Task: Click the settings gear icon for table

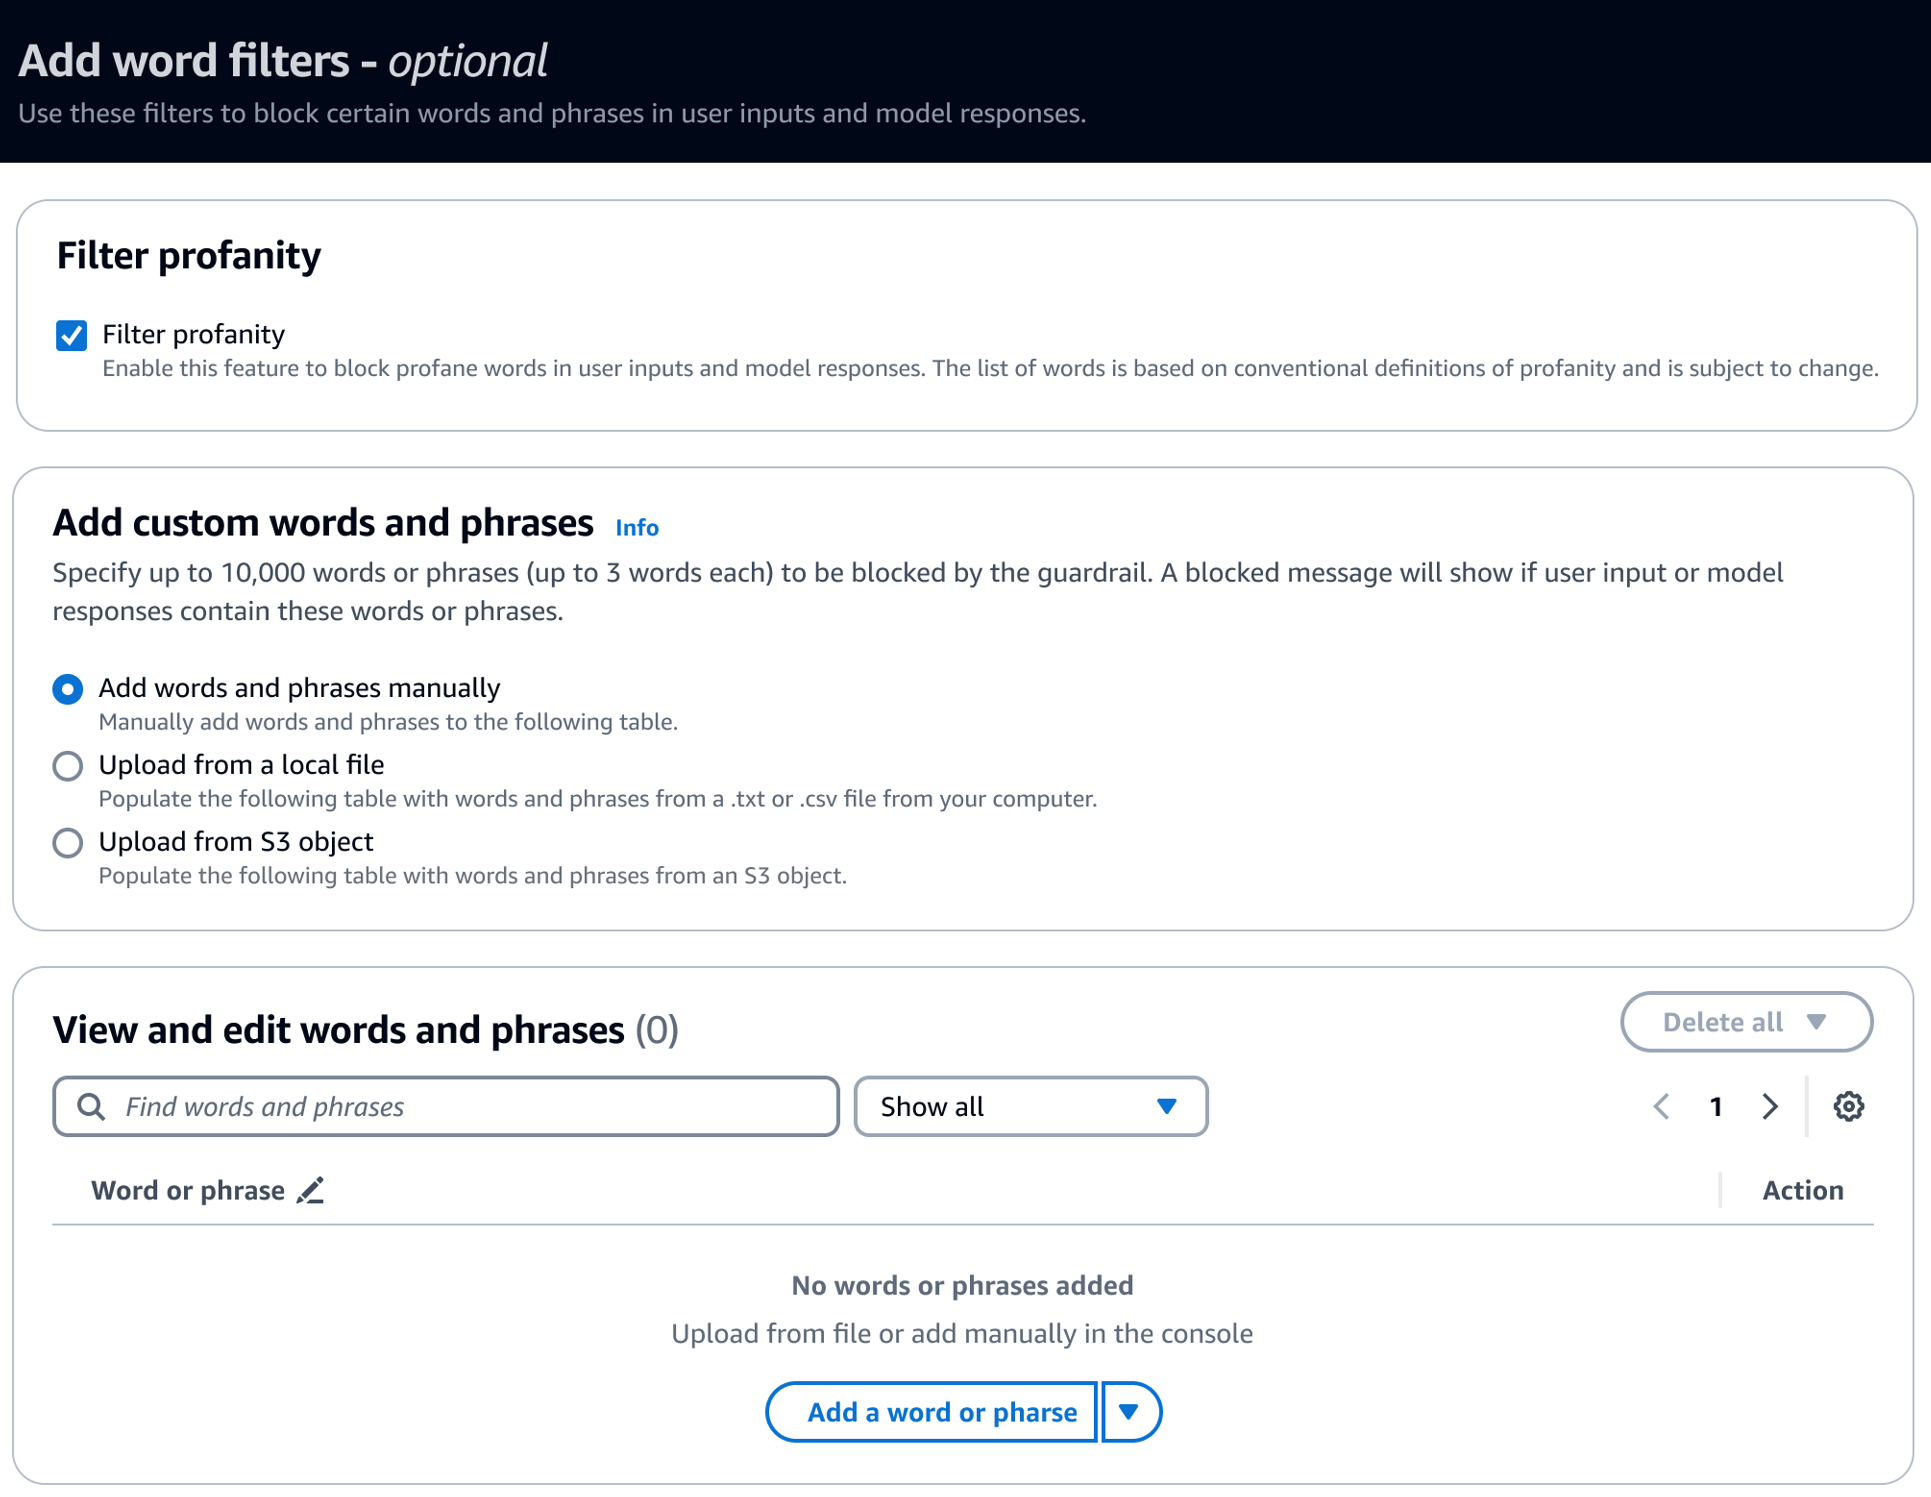Action: pyautogui.click(x=1846, y=1105)
